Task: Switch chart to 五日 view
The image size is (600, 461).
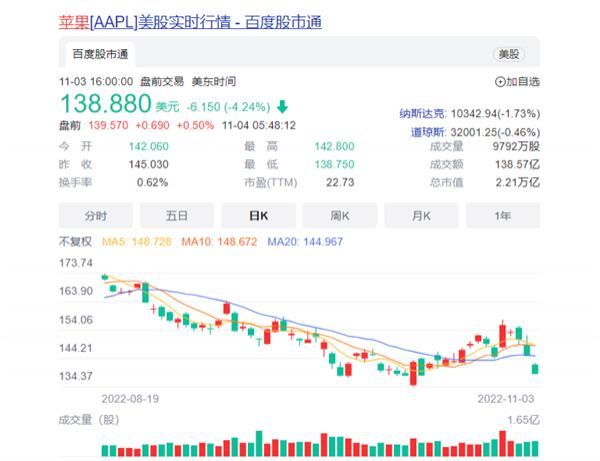Action: (176, 215)
